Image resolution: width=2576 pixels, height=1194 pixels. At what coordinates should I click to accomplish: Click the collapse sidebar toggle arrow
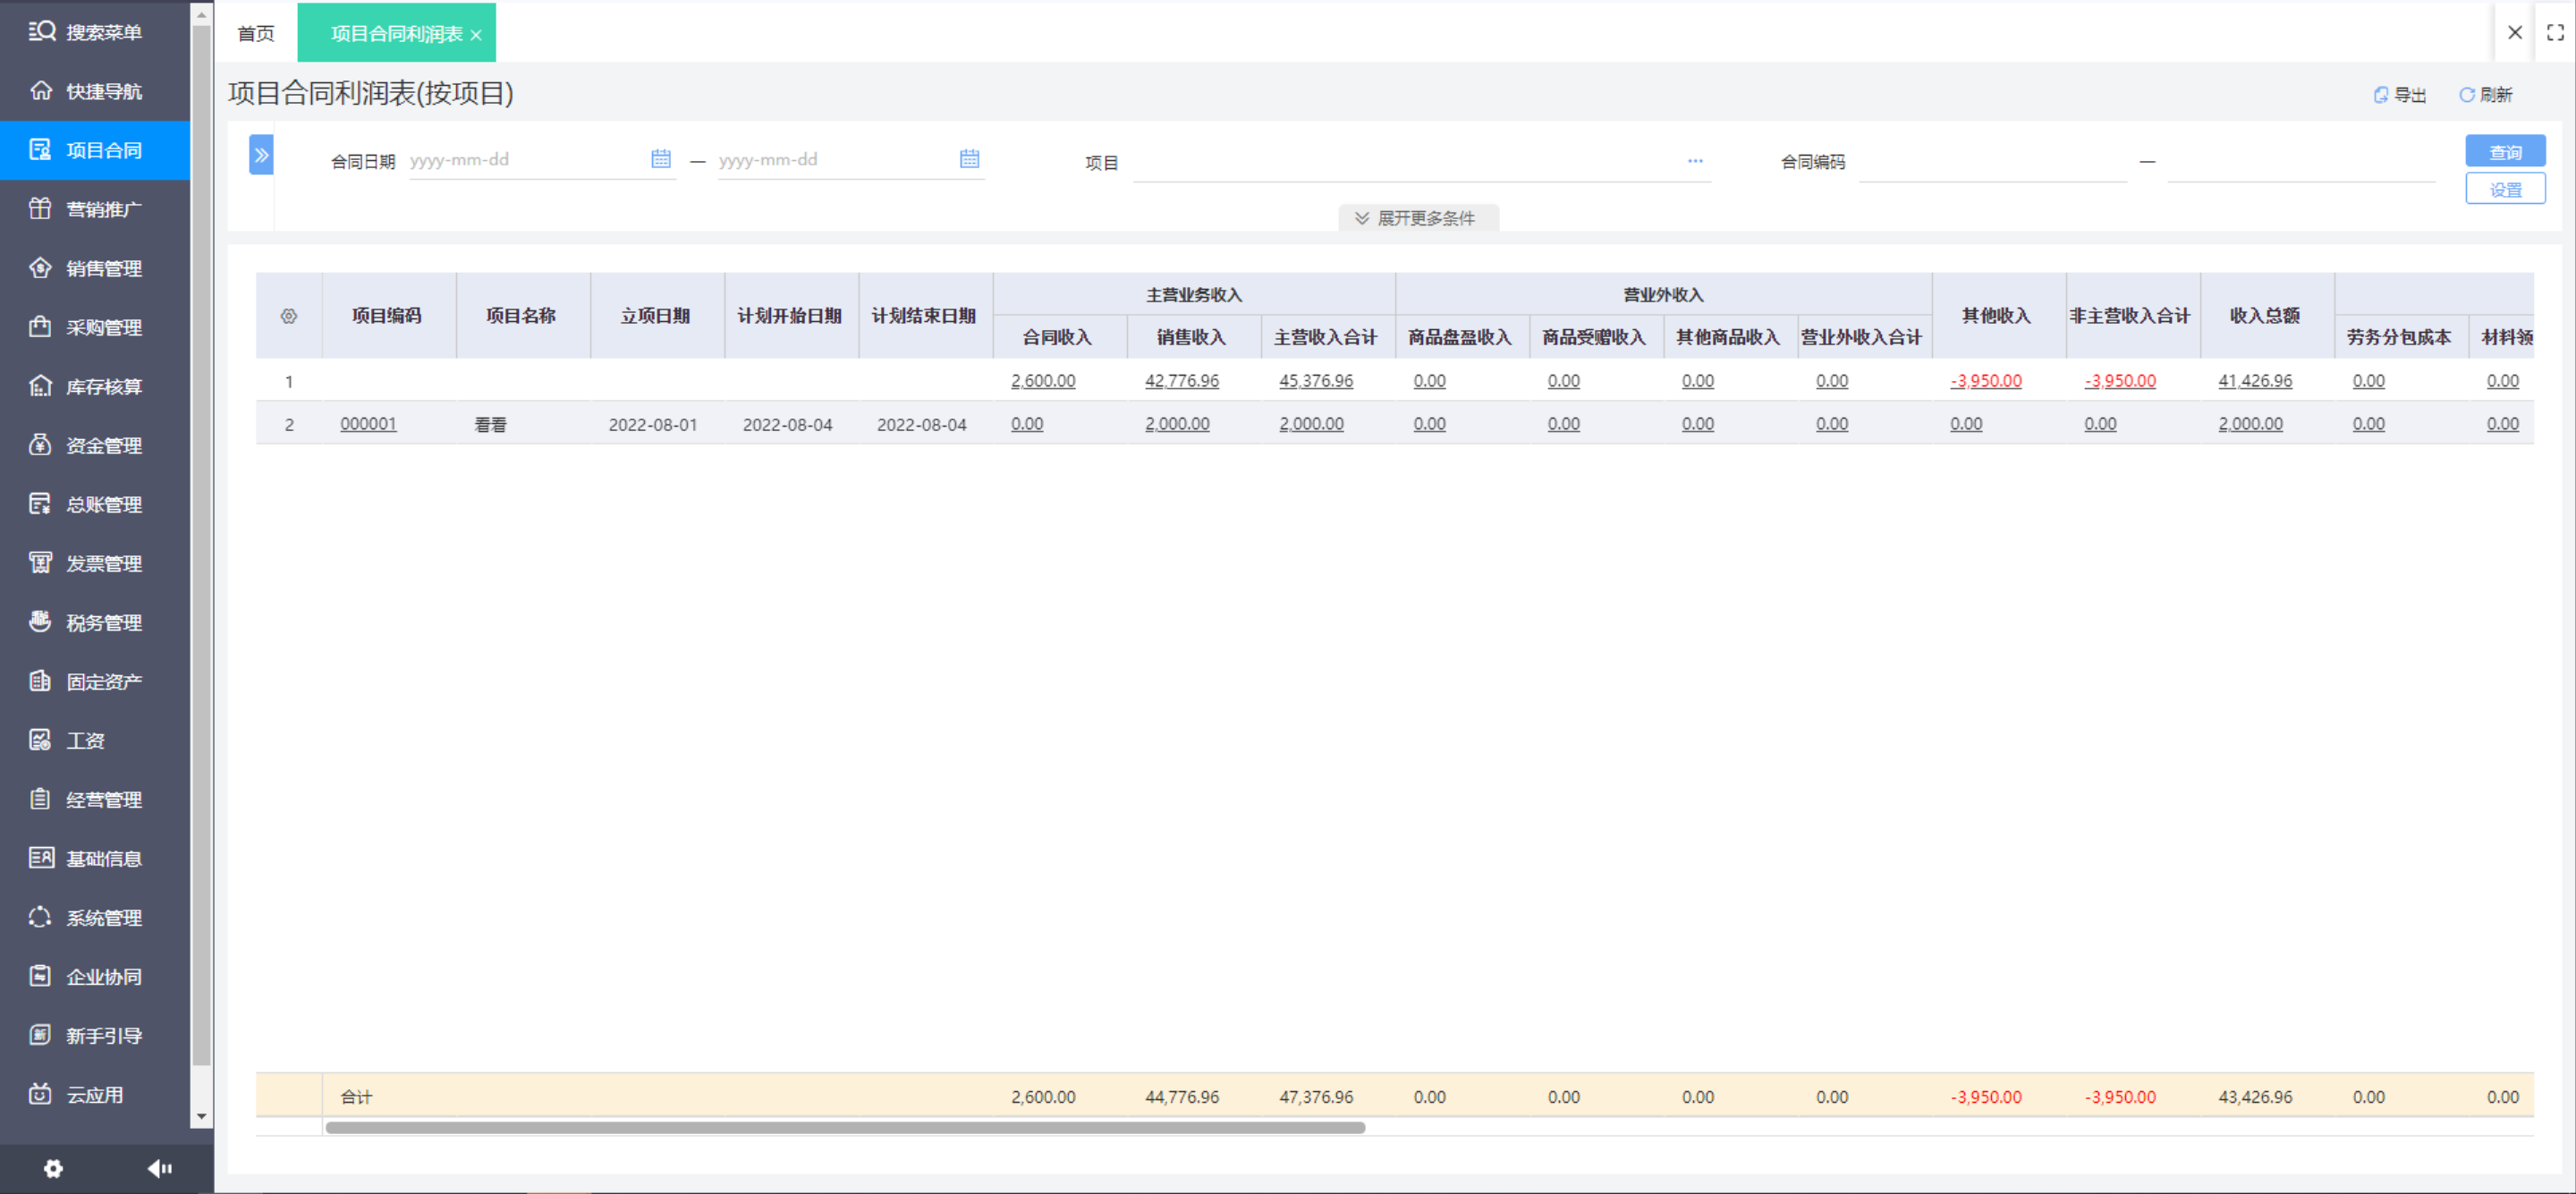(x=159, y=1168)
